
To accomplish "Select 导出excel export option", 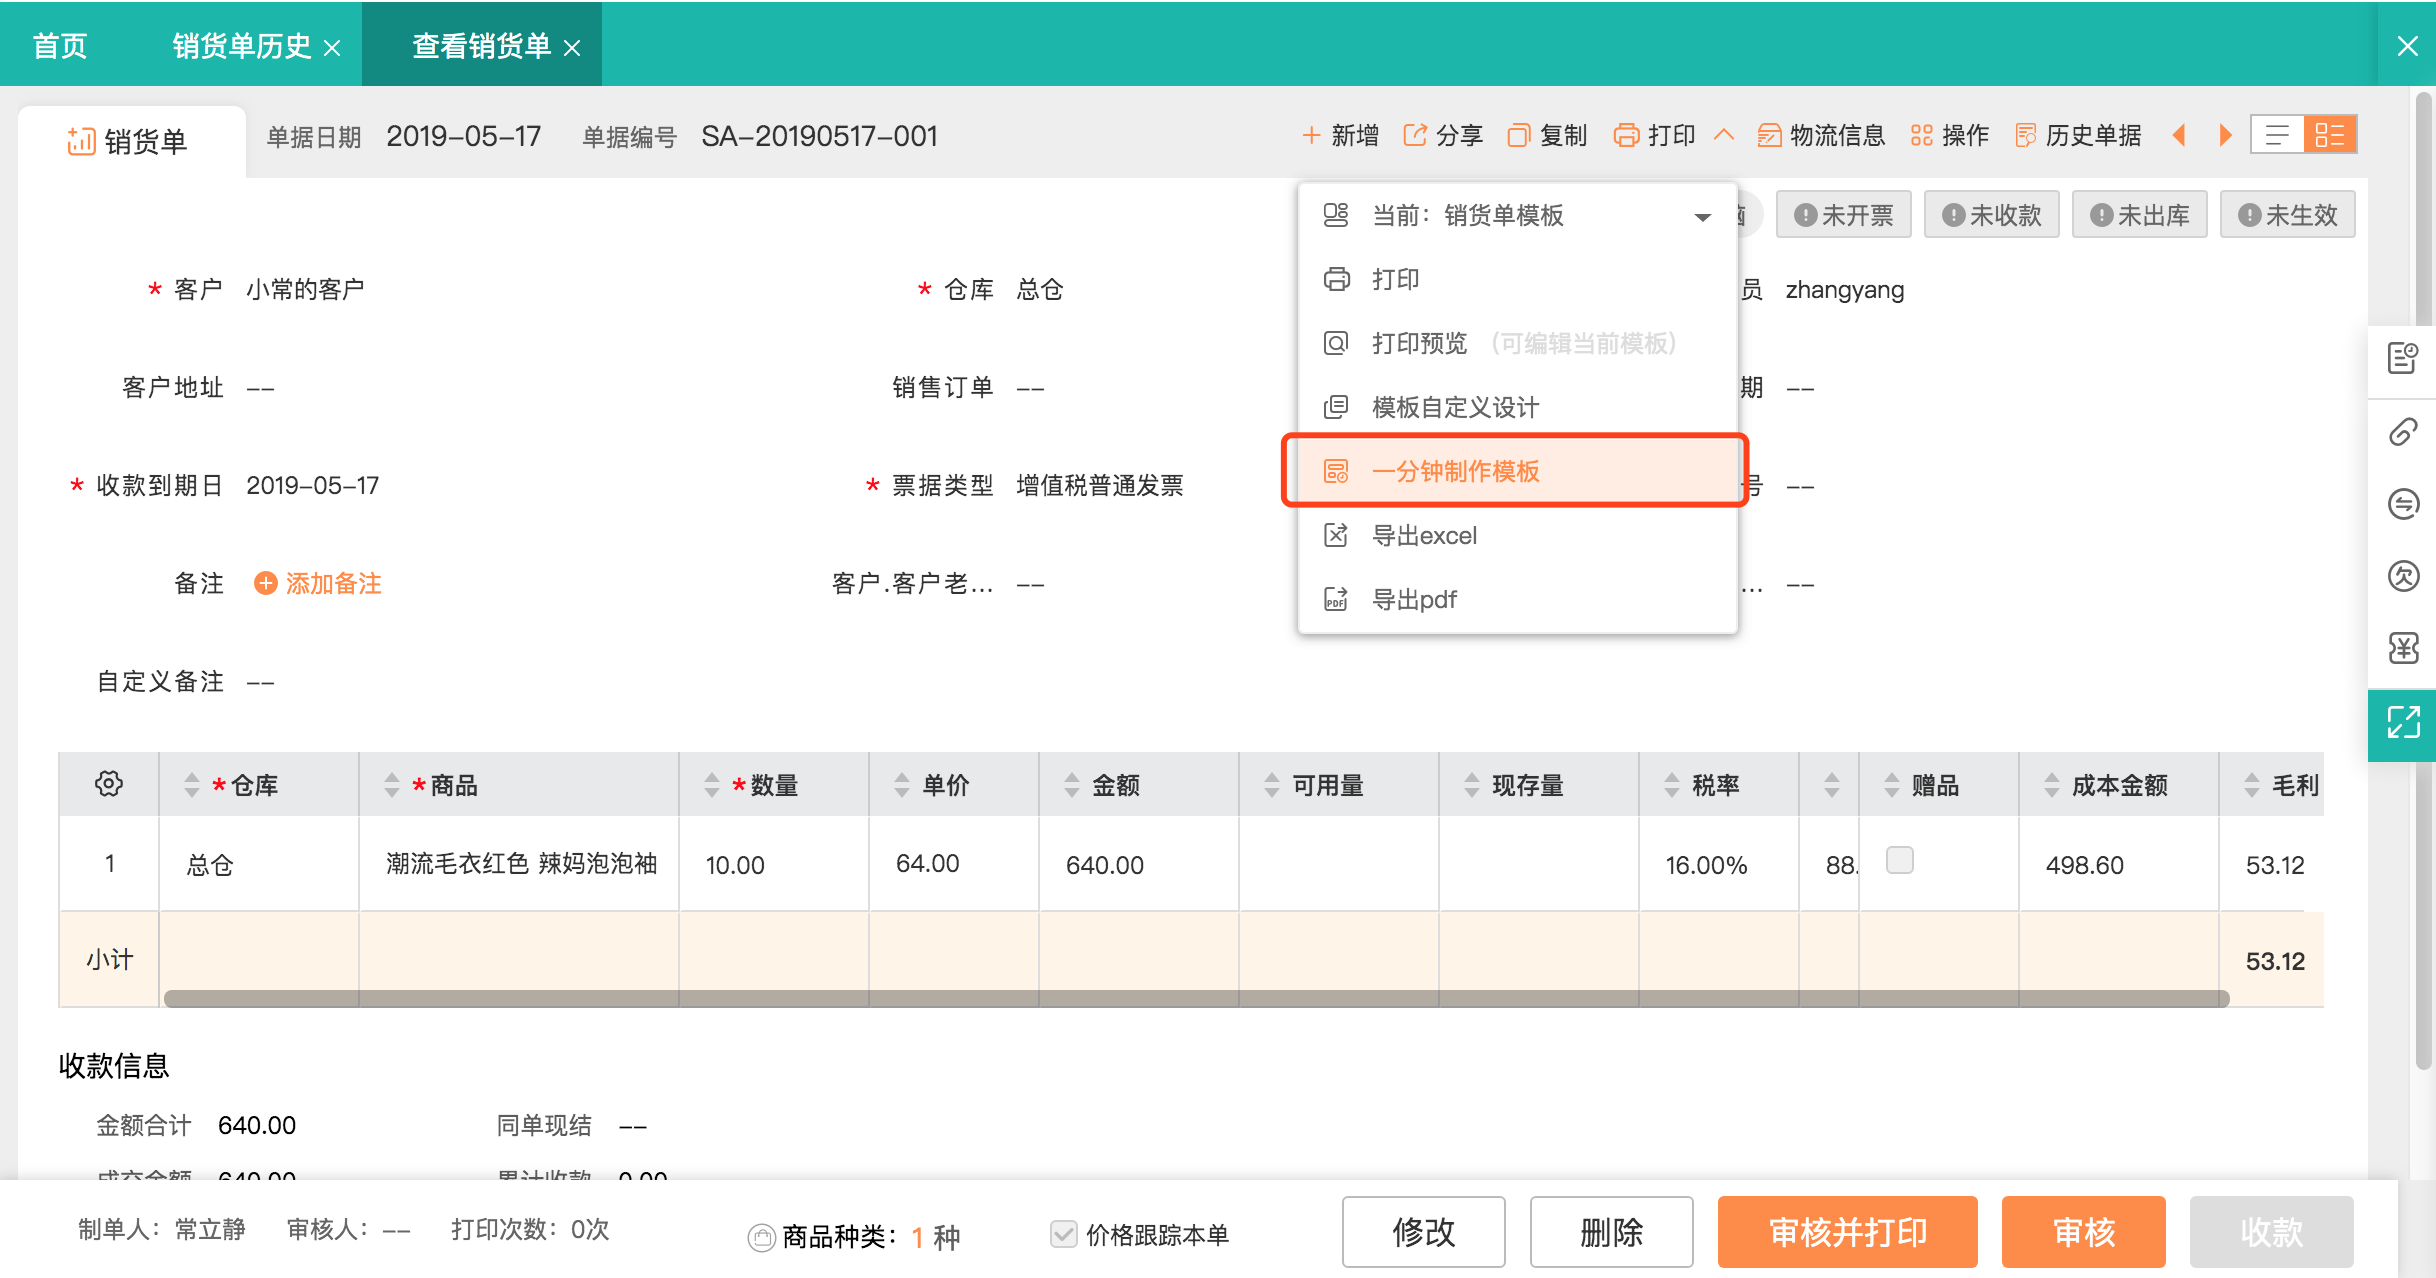I will click(1426, 535).
